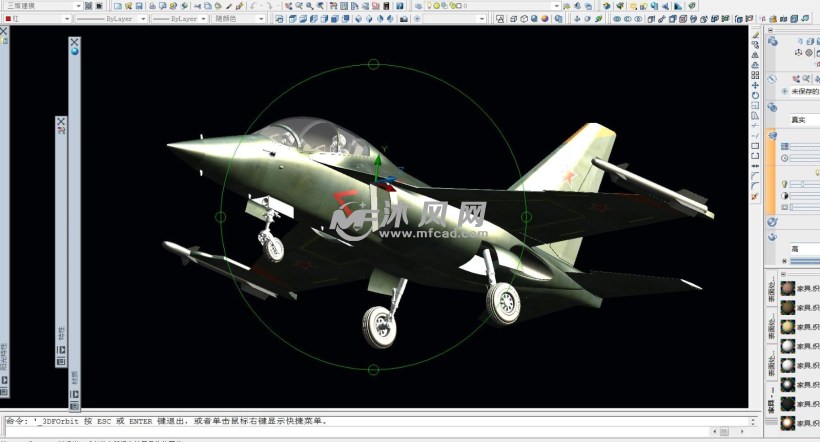Click the Undo arrow icon
Viewport: 820px width, 442px height.
(254, 6)
